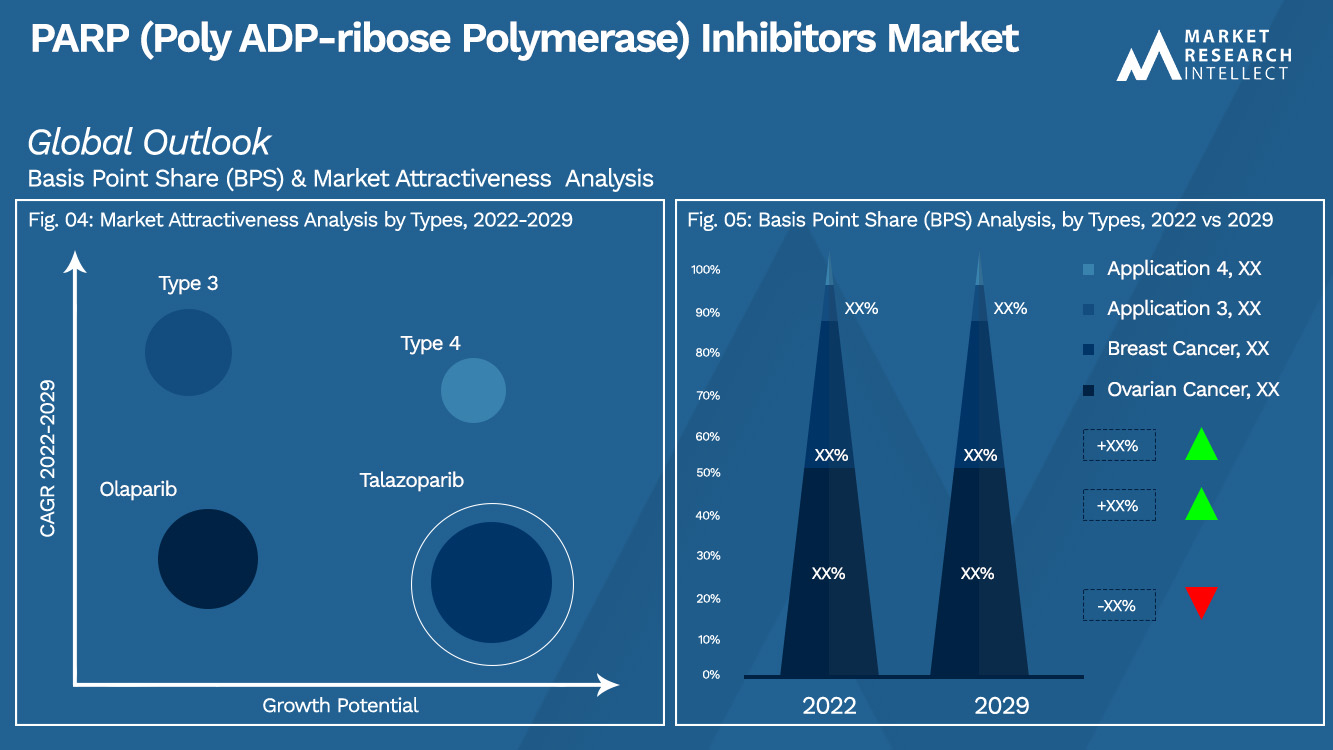1333x750 pixels.
Task: Click the 0% y-axis tick label
Action: tap(711, 675)
